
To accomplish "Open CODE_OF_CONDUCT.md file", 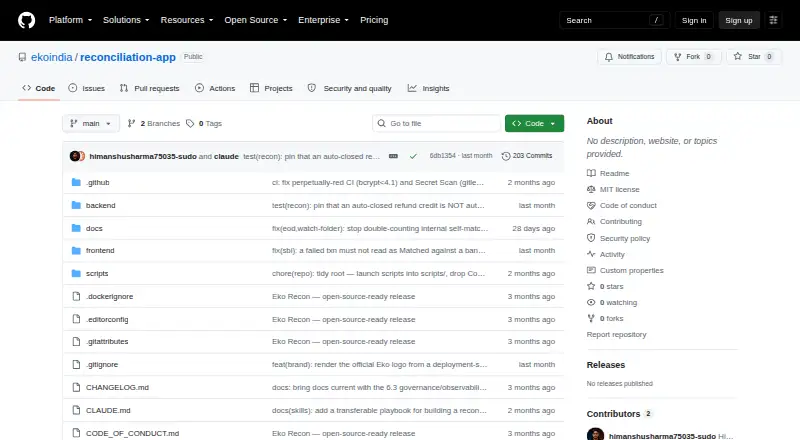I will point(133,433).
